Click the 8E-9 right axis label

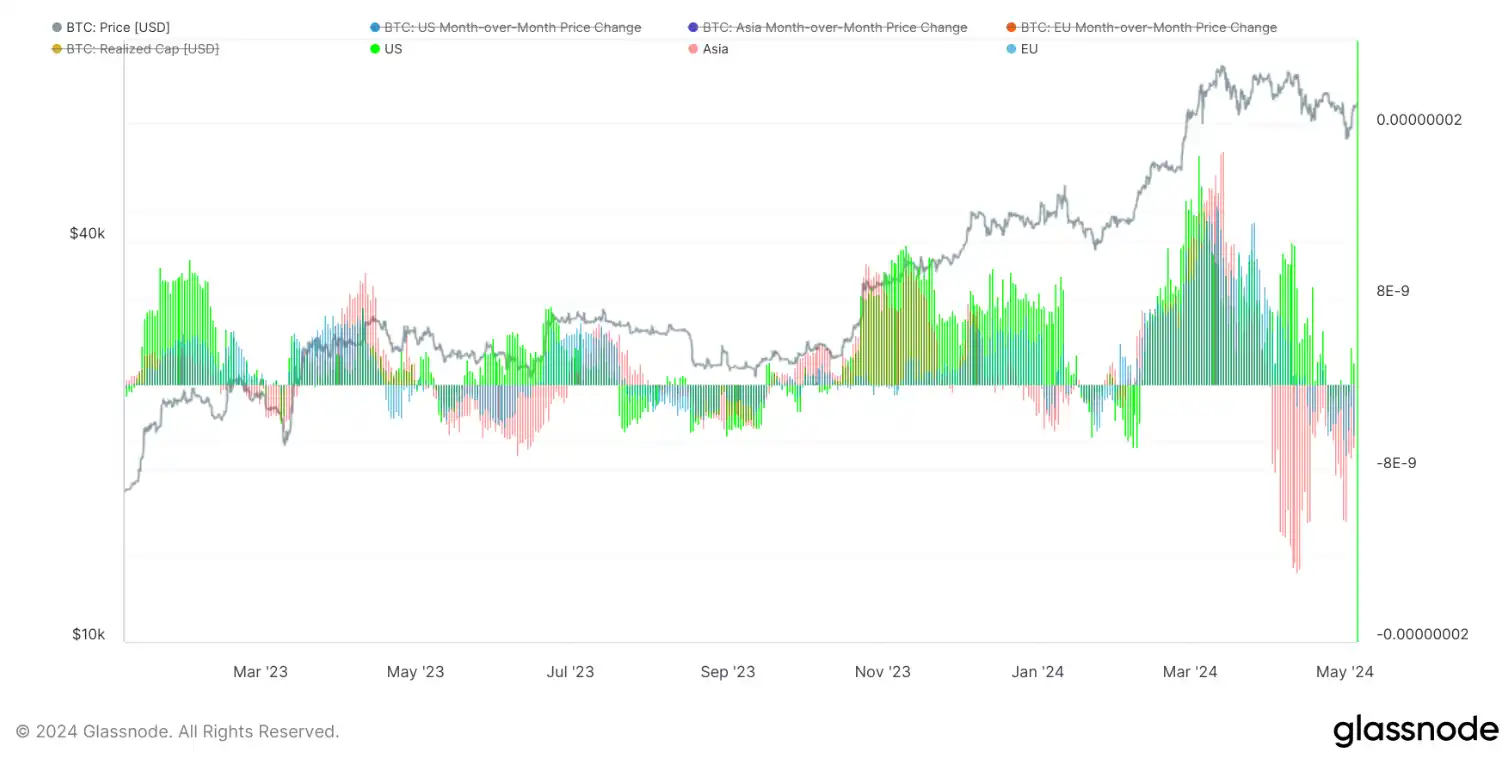point(1392,291)
